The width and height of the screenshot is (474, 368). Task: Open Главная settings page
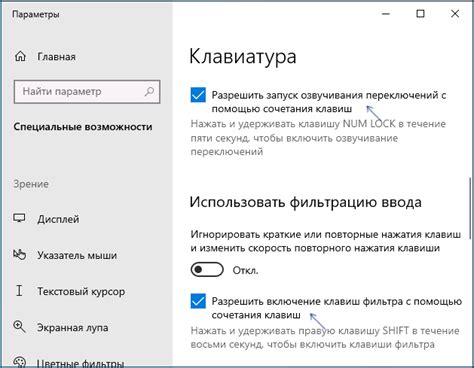pos(56,57)
